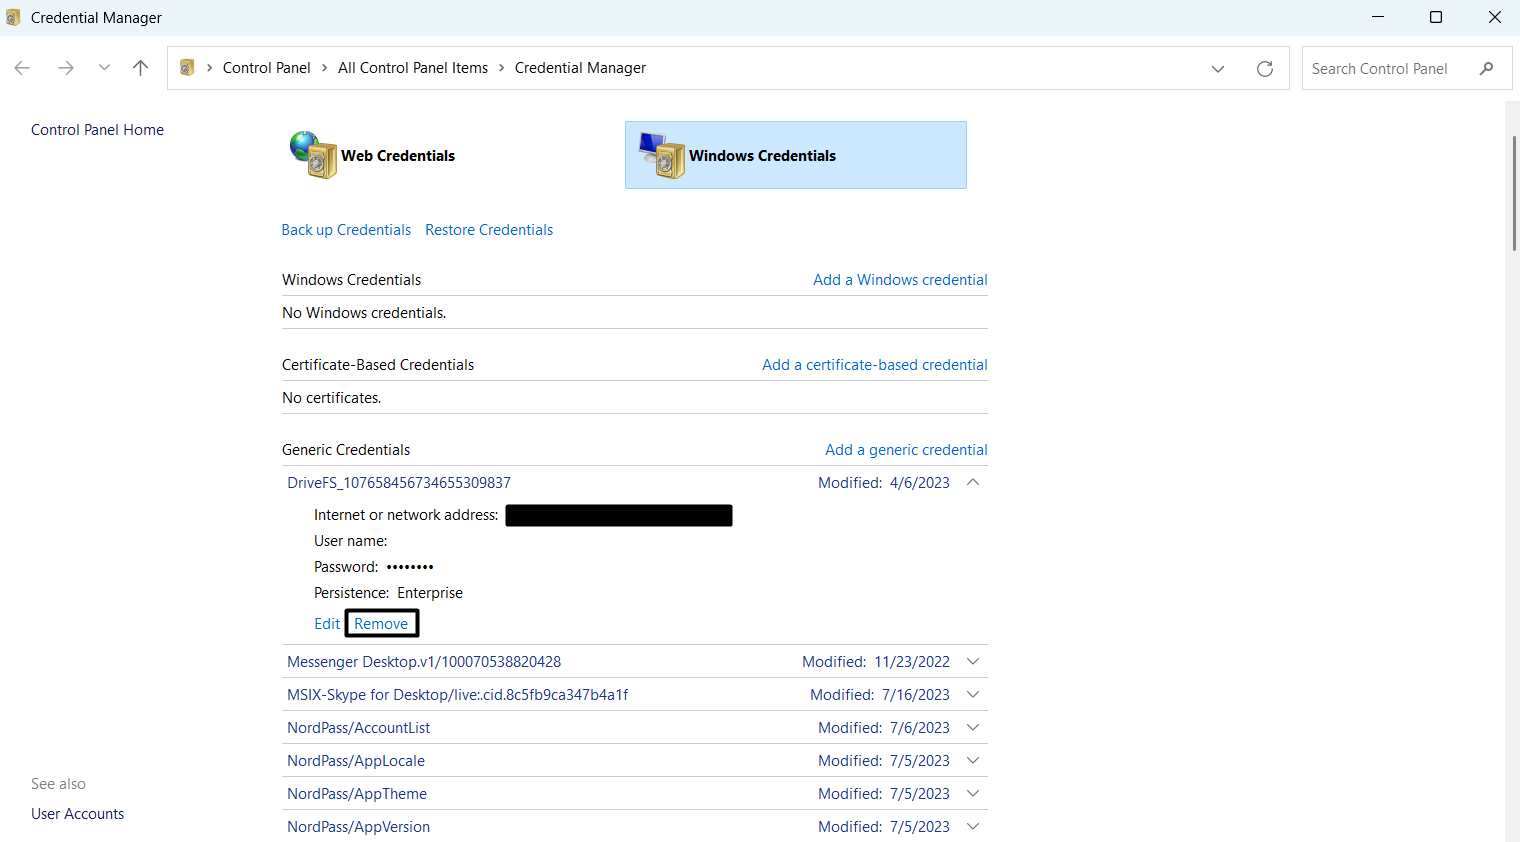
Task: Navigate up one level with the up arrow
Action: [140, 68]
